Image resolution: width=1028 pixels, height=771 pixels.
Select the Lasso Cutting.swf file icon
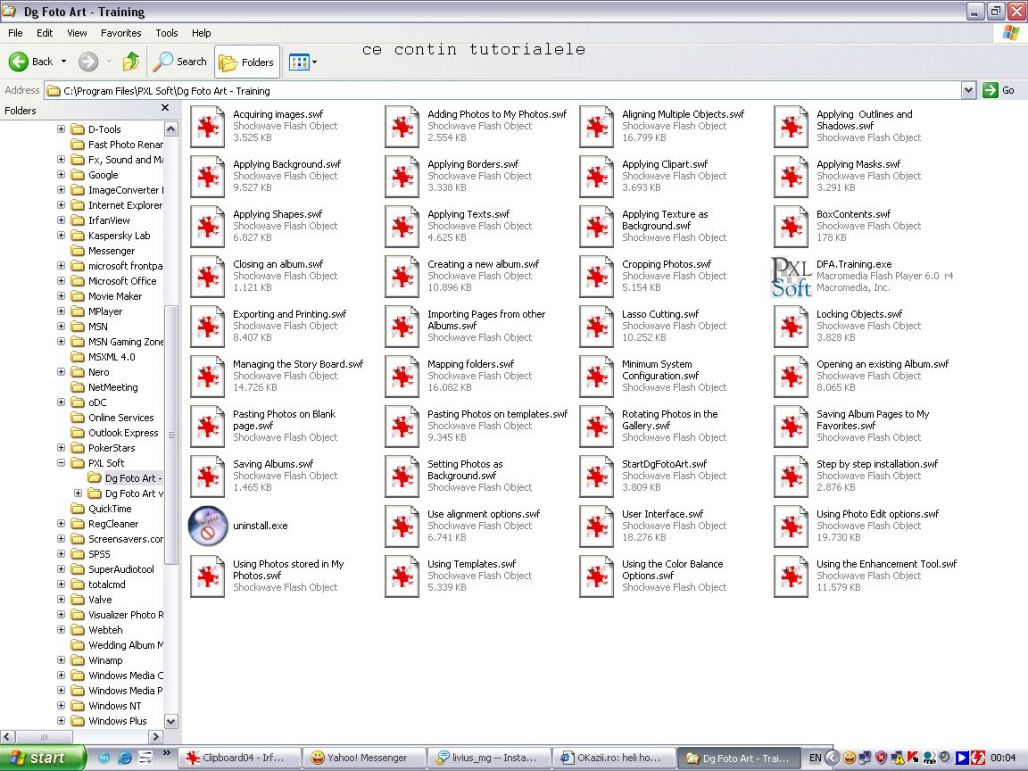(597, 327)
